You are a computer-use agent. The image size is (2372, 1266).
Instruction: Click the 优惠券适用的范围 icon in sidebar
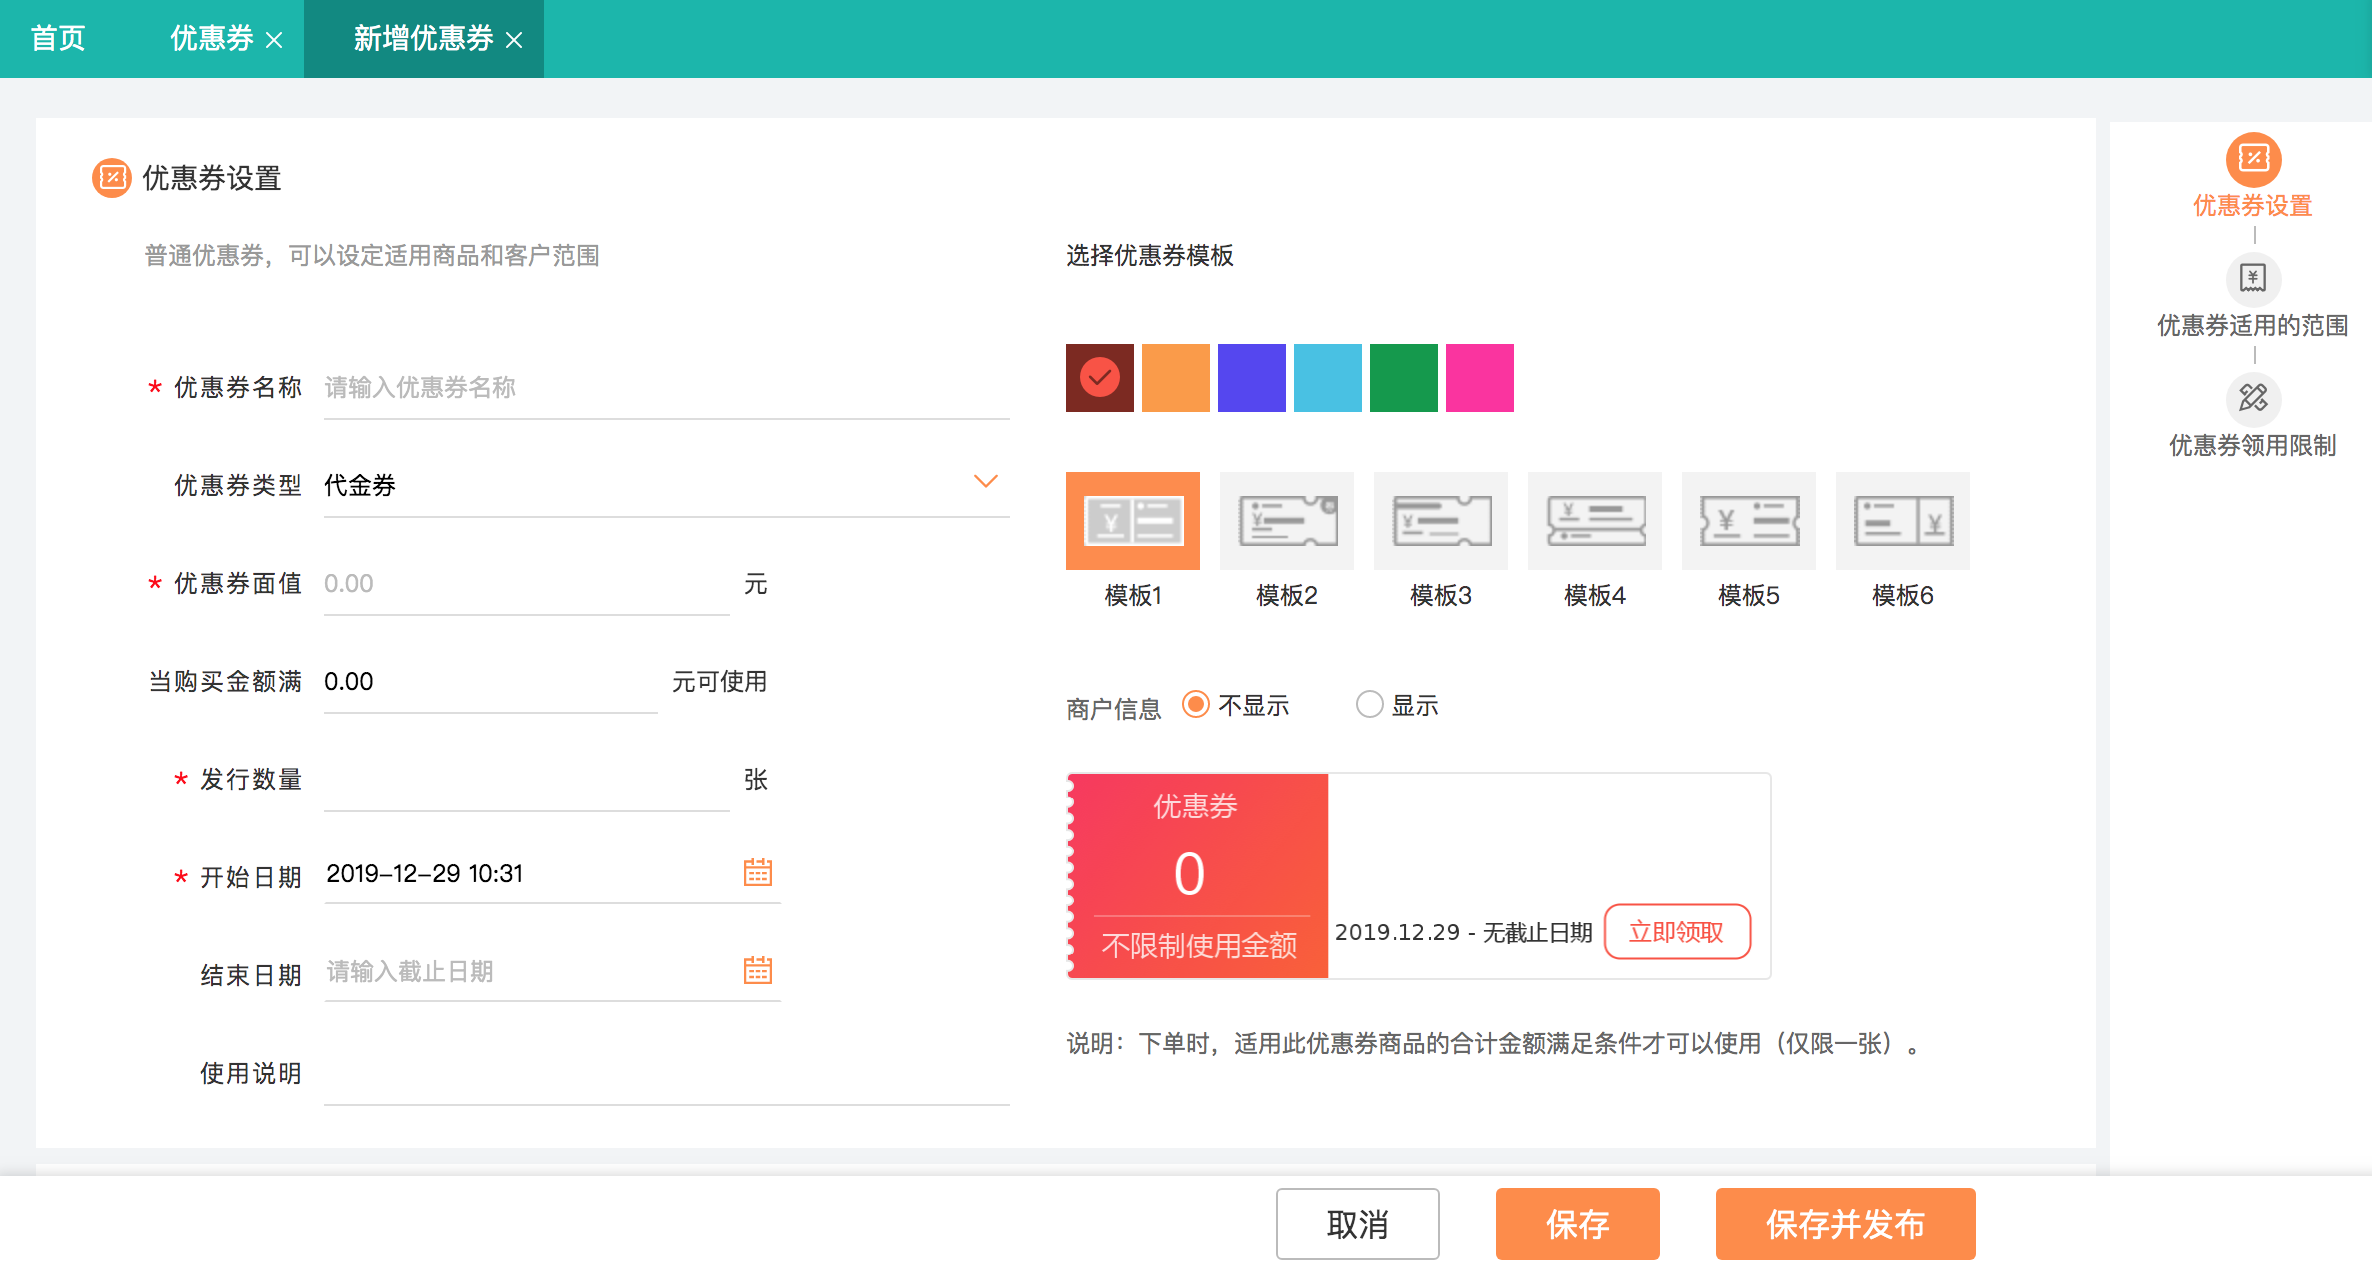(2254, 282)
